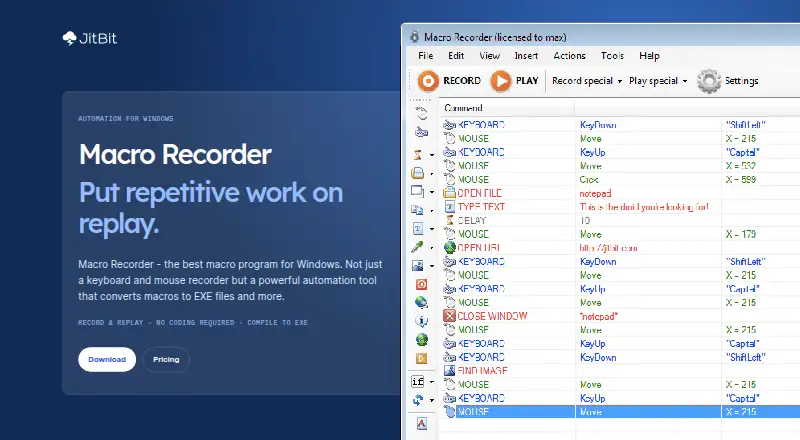Click the Pricing button on the webpage
This screenshot has height=440, width=800.
(166, 359)
